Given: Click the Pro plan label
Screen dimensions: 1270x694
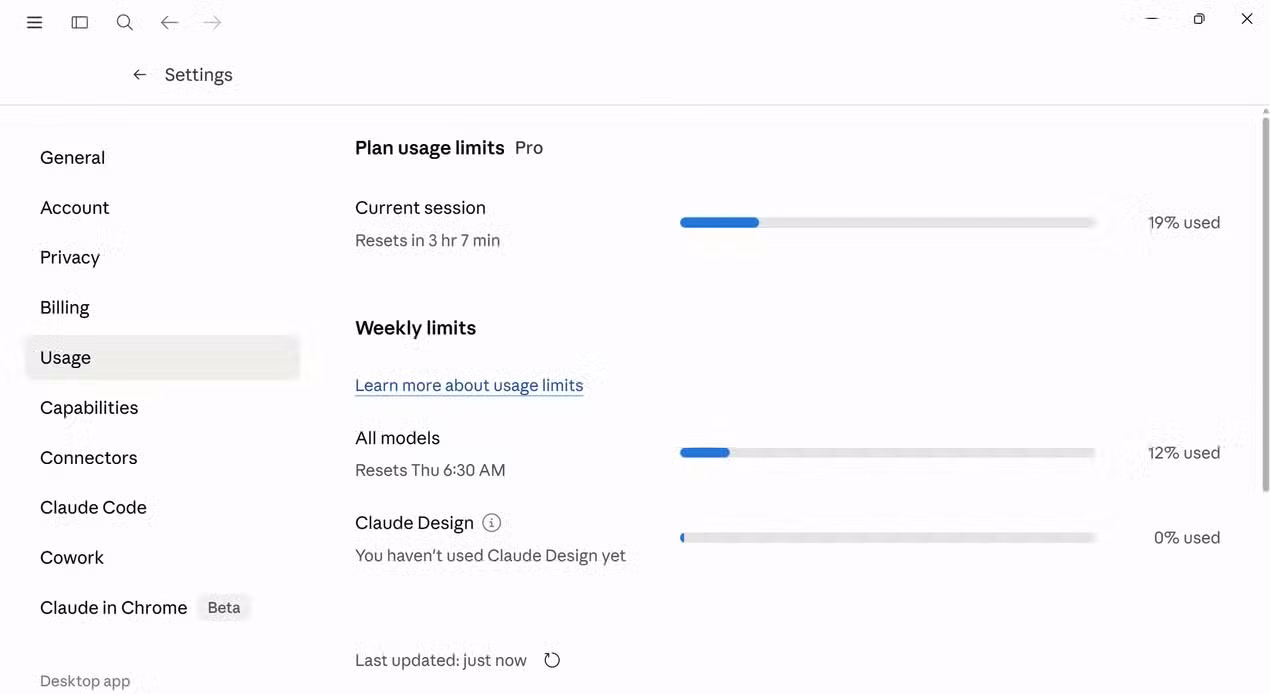Looking at the screenshot, I should (529, 148).
